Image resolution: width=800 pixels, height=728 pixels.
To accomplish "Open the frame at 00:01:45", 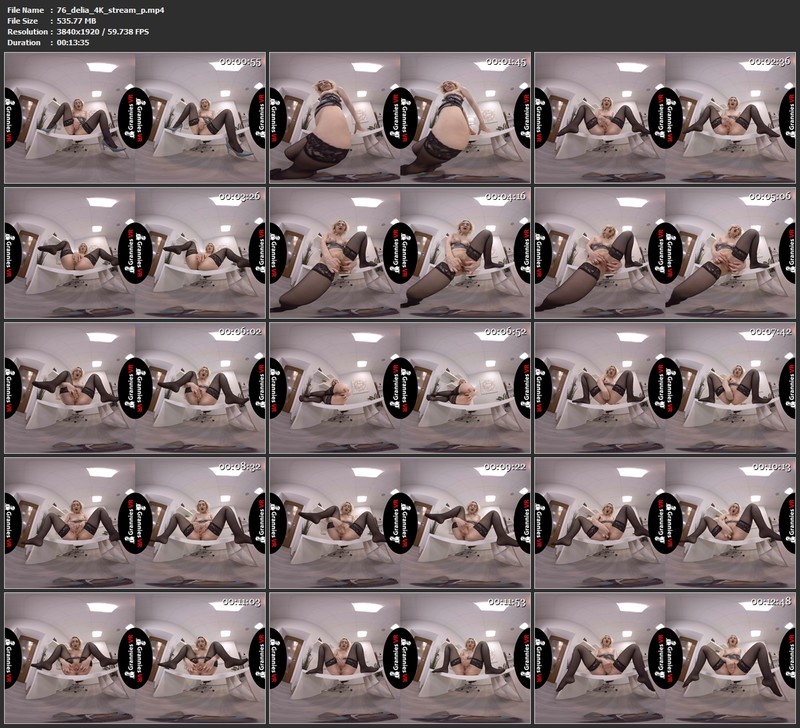I will 400,118.
